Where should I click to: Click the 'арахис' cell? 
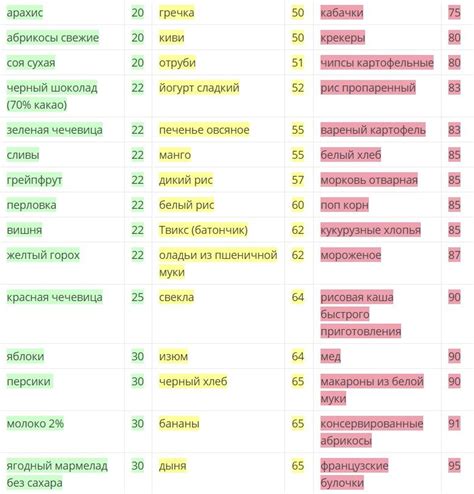[25, 13]
